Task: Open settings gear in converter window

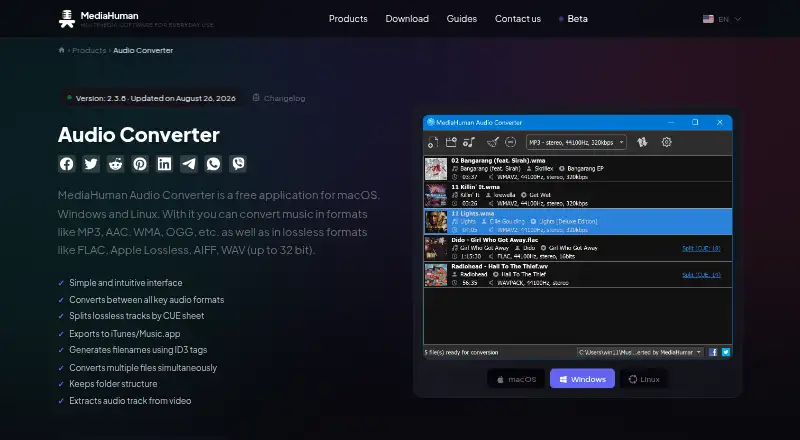Action: tap(667, 142)
